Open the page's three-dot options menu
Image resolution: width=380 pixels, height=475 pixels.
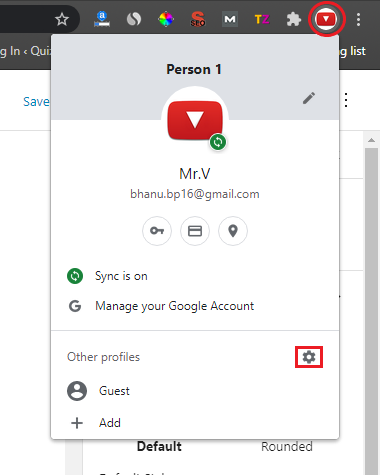point(346,100)
